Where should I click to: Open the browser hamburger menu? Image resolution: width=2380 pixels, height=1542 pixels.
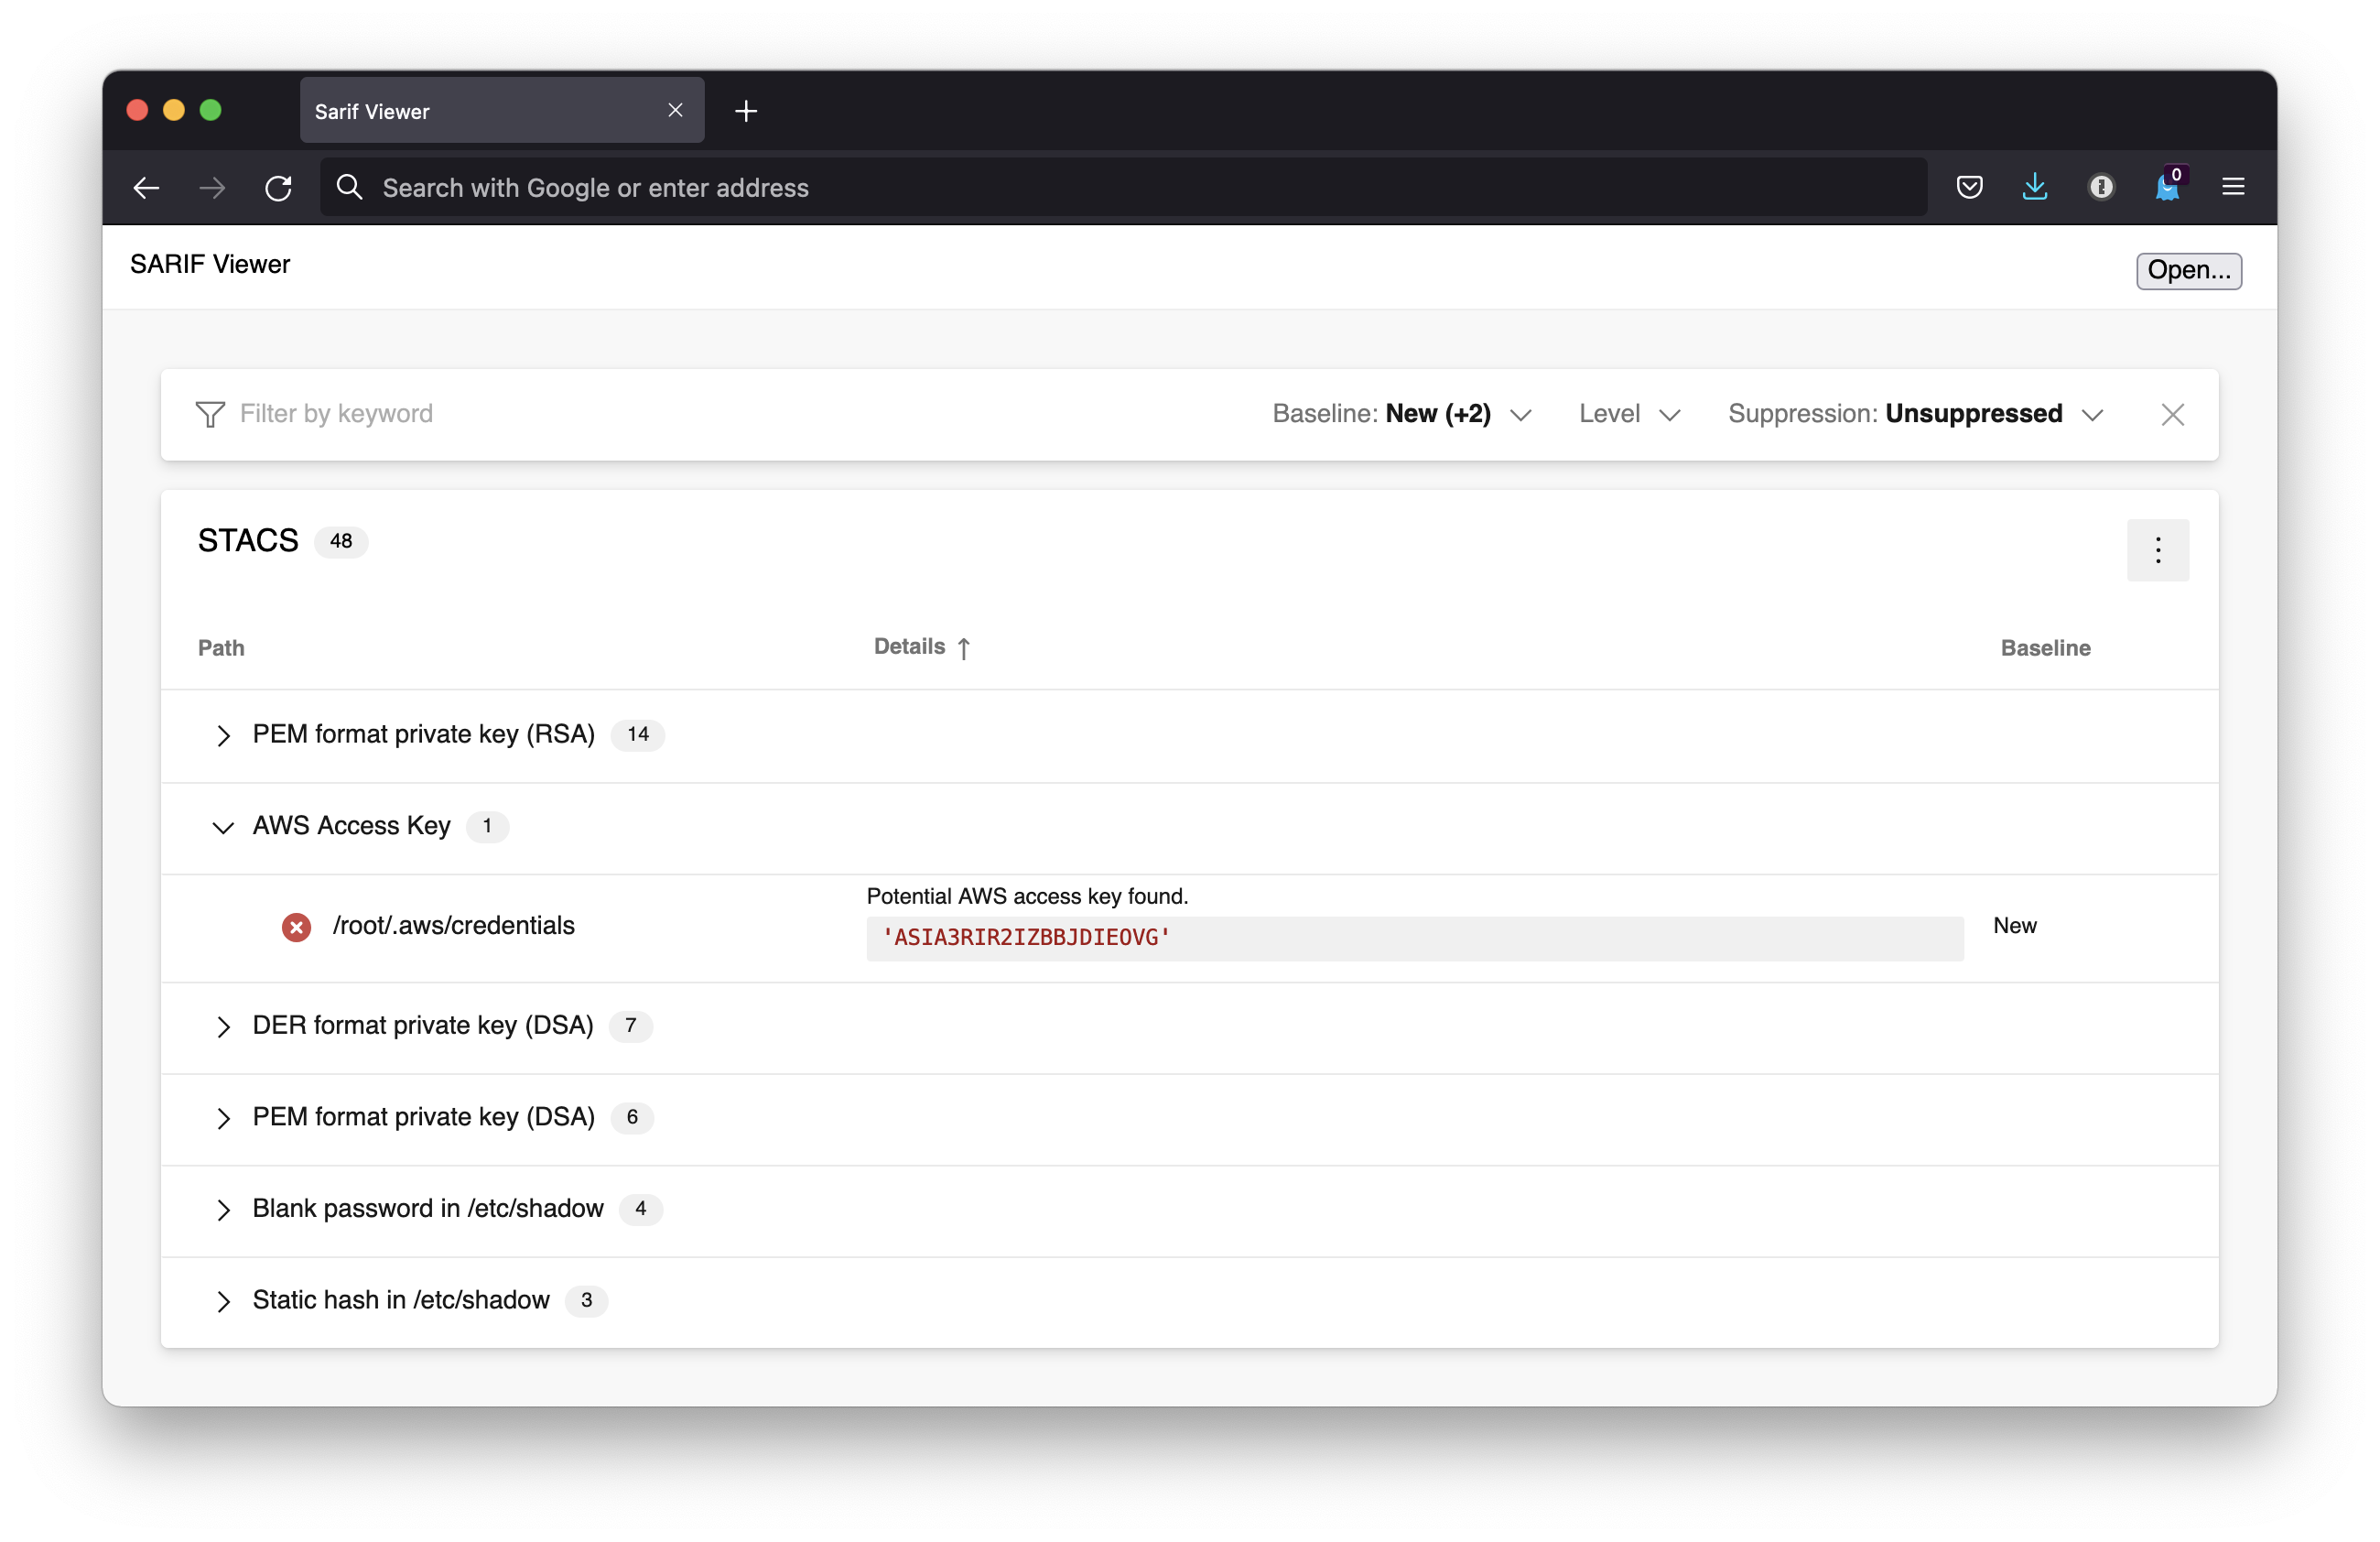point(2234,187)
